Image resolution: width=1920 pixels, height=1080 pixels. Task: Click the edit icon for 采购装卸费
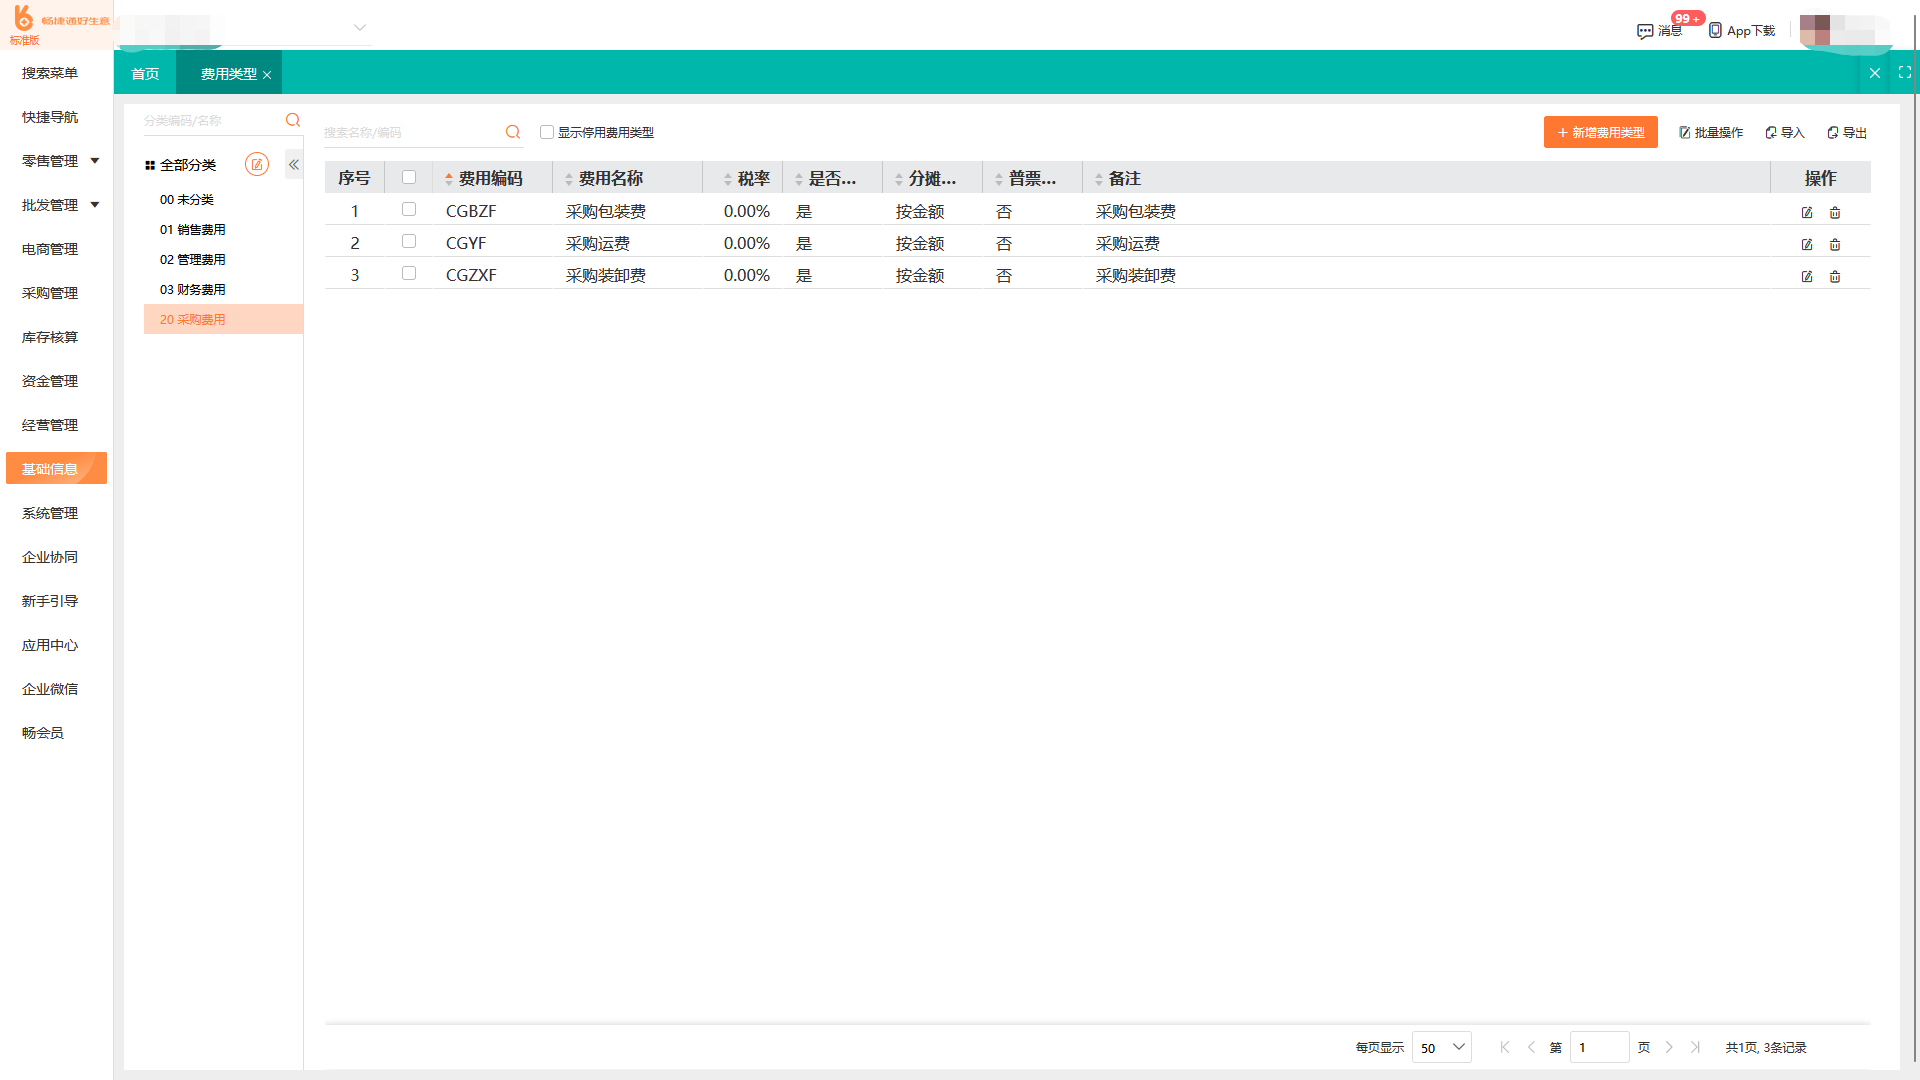pyautogui.click(x=1807, y=274)
